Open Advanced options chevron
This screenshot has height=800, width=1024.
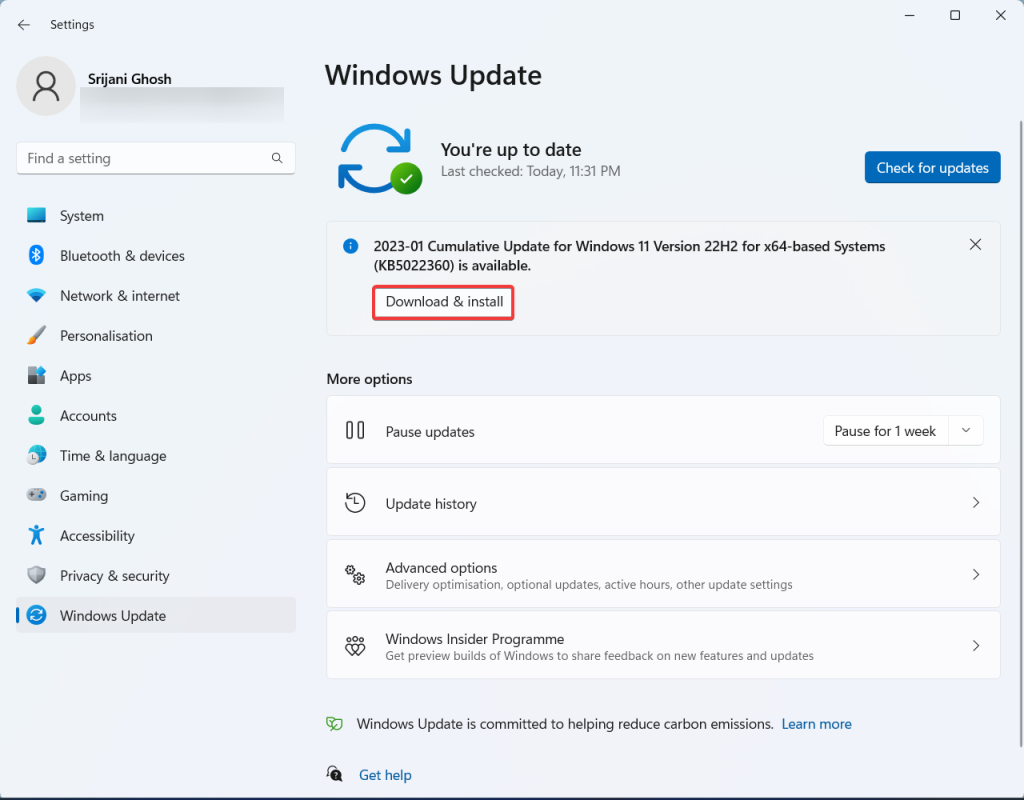pos(976,574)
